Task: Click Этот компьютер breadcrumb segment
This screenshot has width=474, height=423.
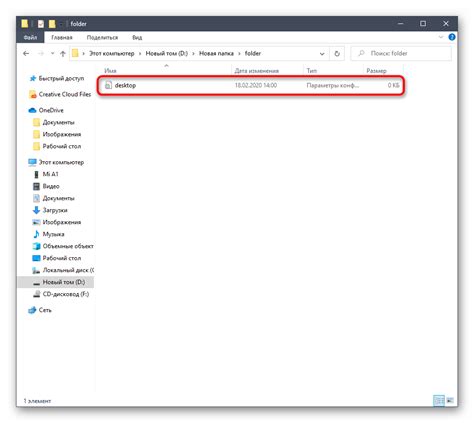Action: (x=111, y=53)
